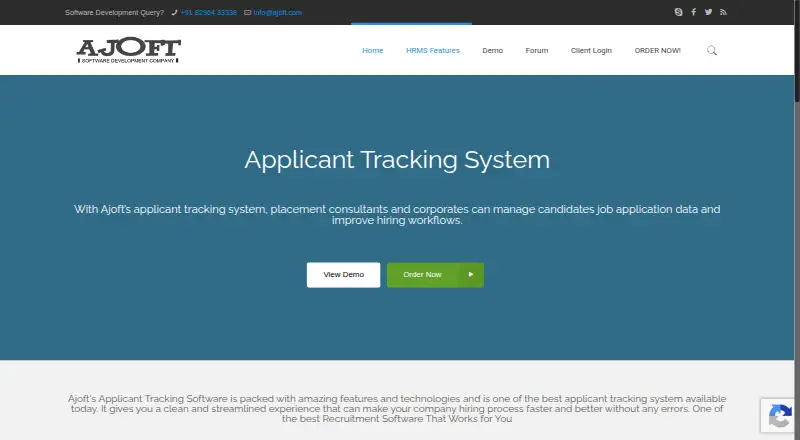800x440 pixels.
Task: Click the green Order Now button
Action: [x=435, y=275]
